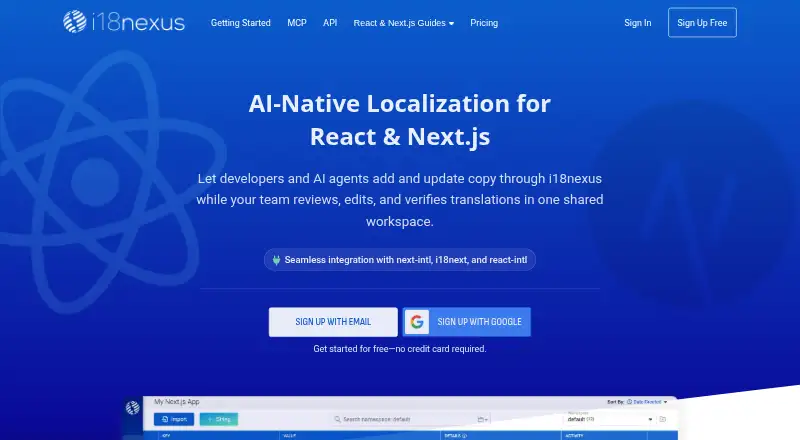Click the My Next.js App title in preview
The width and height of the screenshot is (800, 440).
tap(177, 402)
